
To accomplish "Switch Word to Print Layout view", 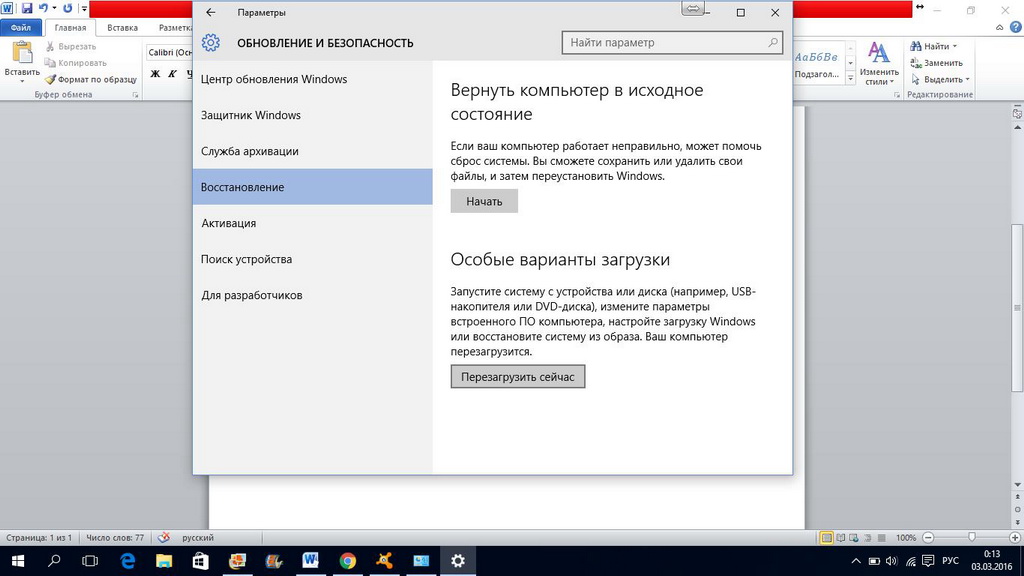I will [x=826, y=537].
